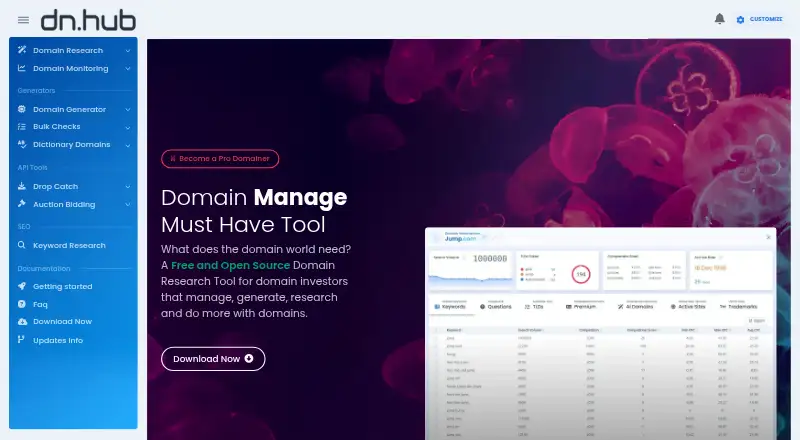
Task: Click the Drop Catch download icon
Action: 22,186
